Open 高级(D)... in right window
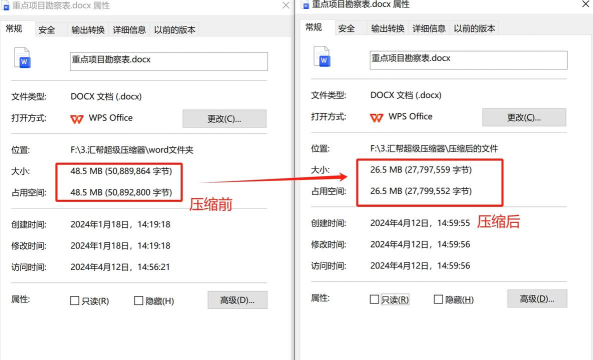This screenshot has width=593, height=360. (x=537, y=298)
